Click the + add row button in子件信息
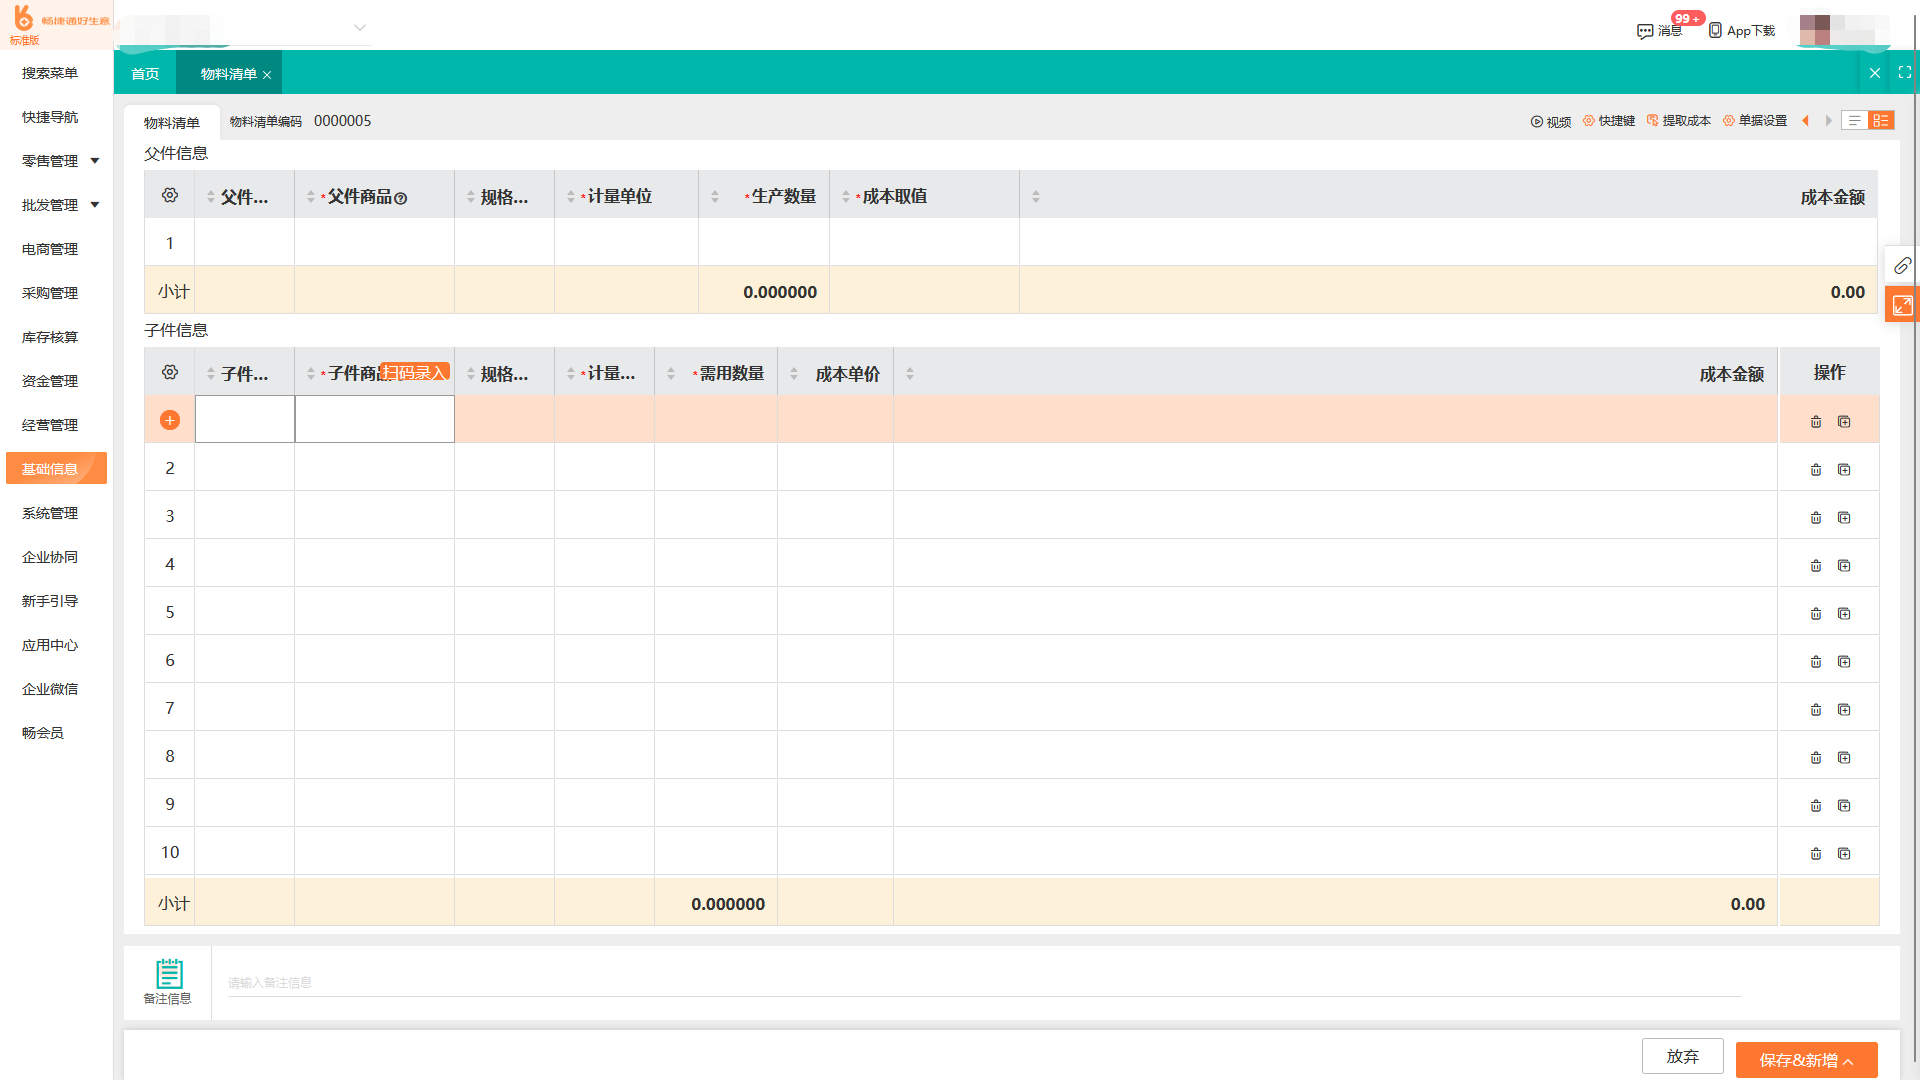1920x1080 pixels. (171, 421)
